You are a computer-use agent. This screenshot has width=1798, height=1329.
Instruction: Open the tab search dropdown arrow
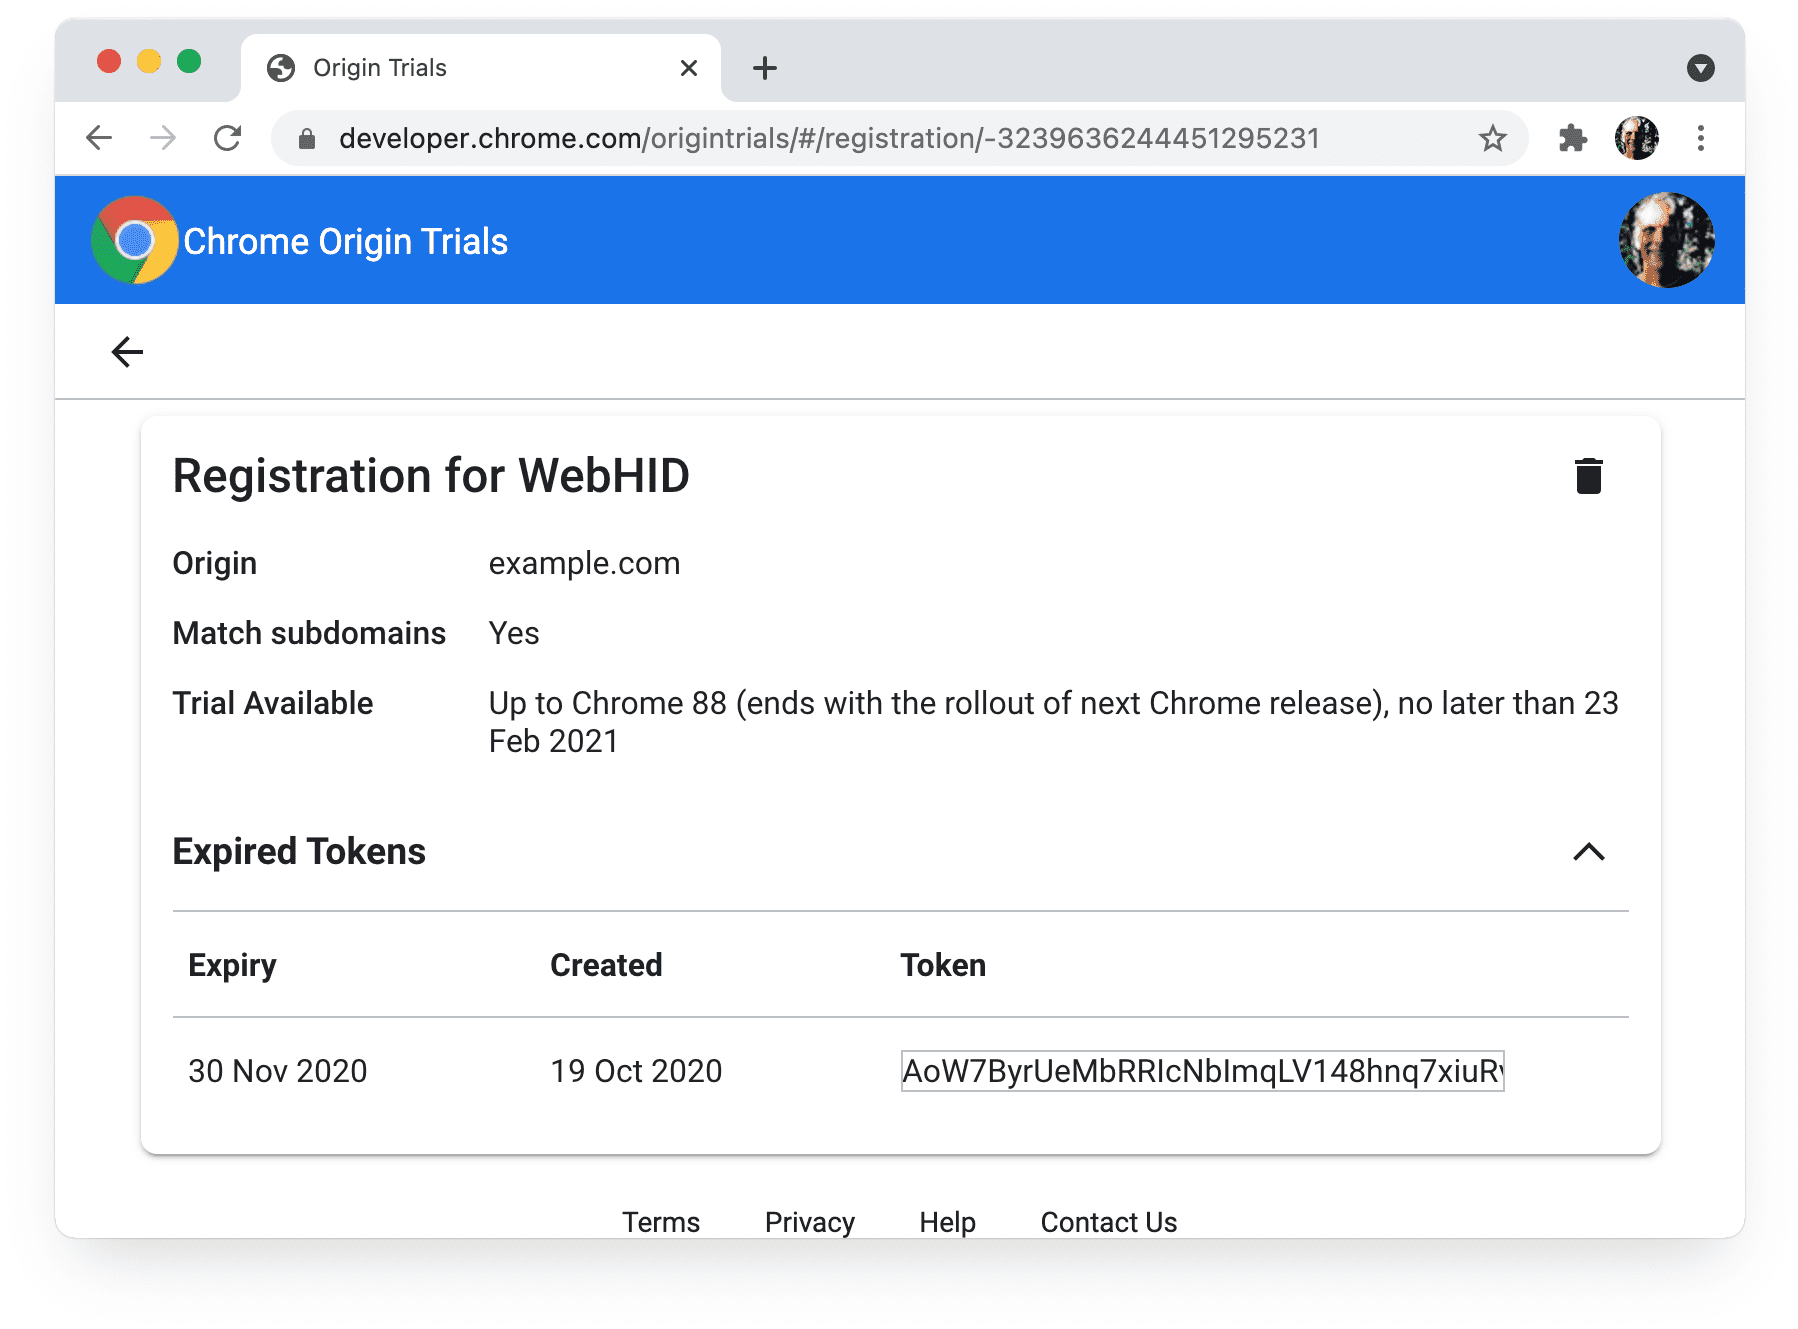coord(1699,66)
